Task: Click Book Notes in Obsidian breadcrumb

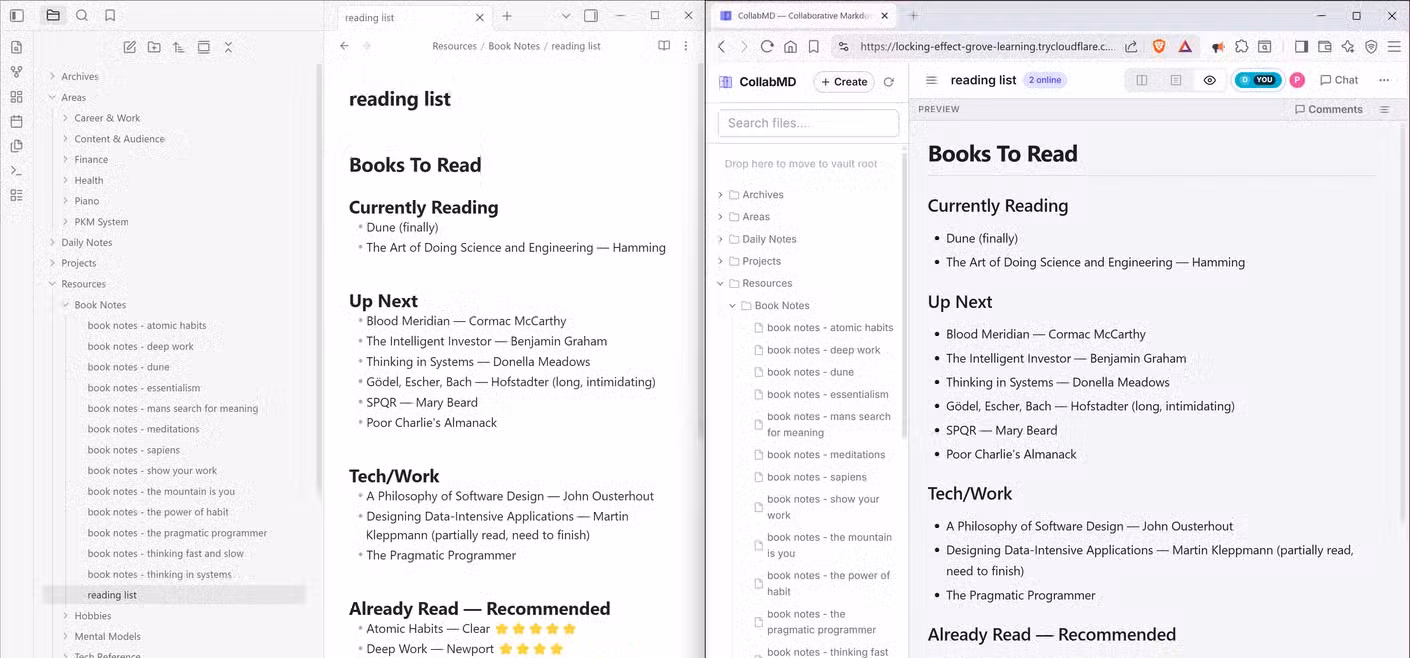Action: pos(514,46)
